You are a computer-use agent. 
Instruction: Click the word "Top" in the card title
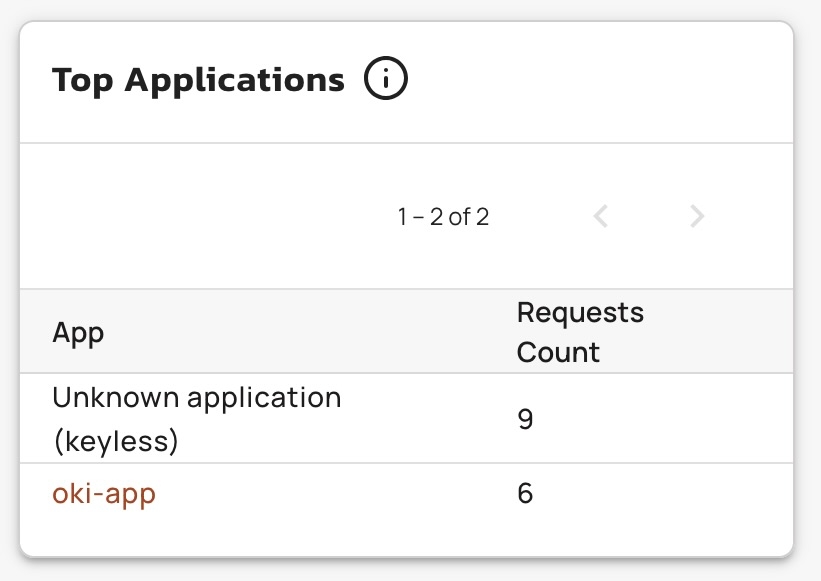tap(82, 80)
